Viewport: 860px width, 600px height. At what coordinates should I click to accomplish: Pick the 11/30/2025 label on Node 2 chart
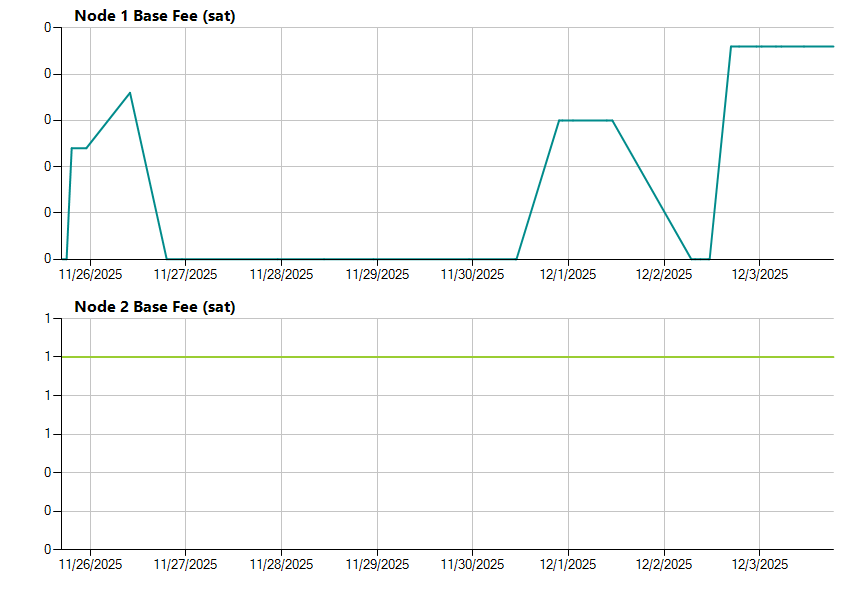[472, 565]
